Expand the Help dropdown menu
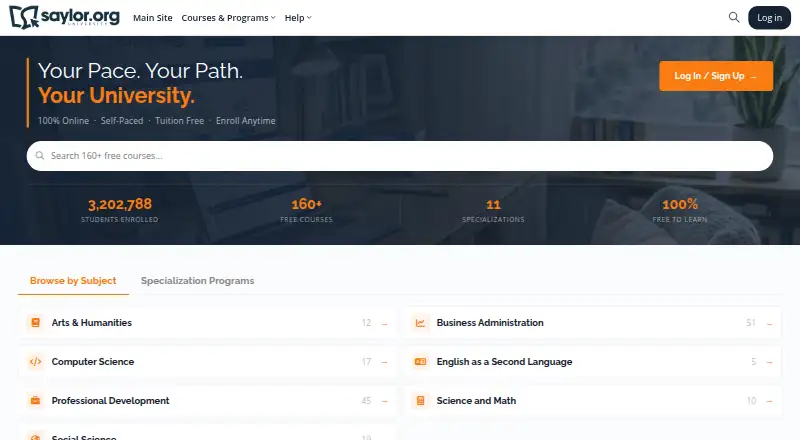This screenshot has height=440, width=800. coord(298,18)
